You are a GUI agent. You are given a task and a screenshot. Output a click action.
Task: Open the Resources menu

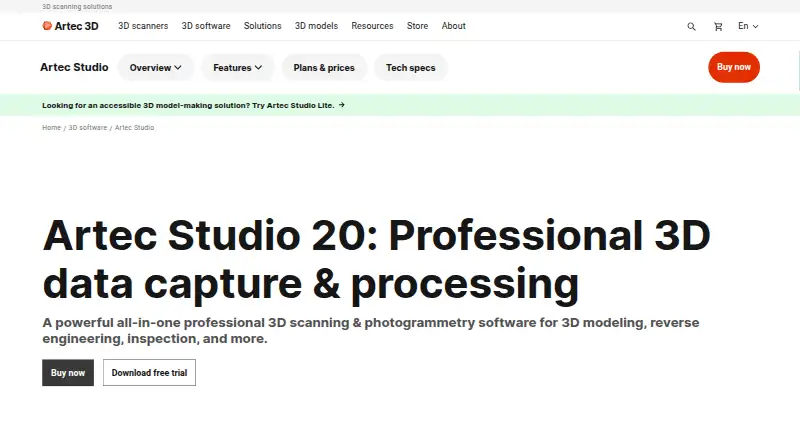click(x=372, y=26)
